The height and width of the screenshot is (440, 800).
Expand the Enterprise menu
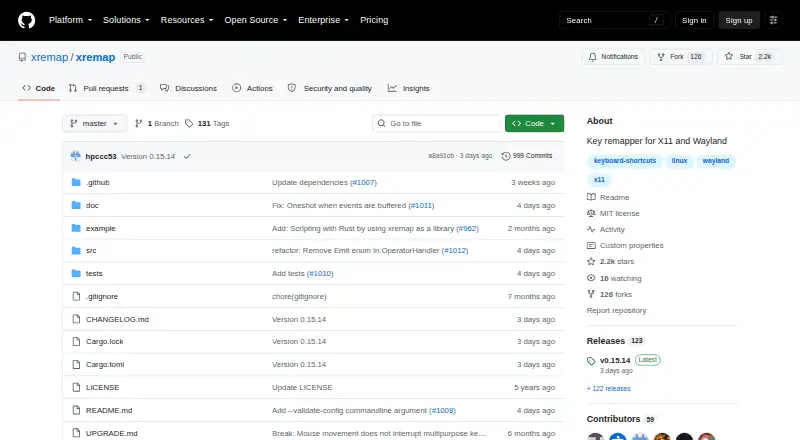pyautogui.click(x=323, y=20)
